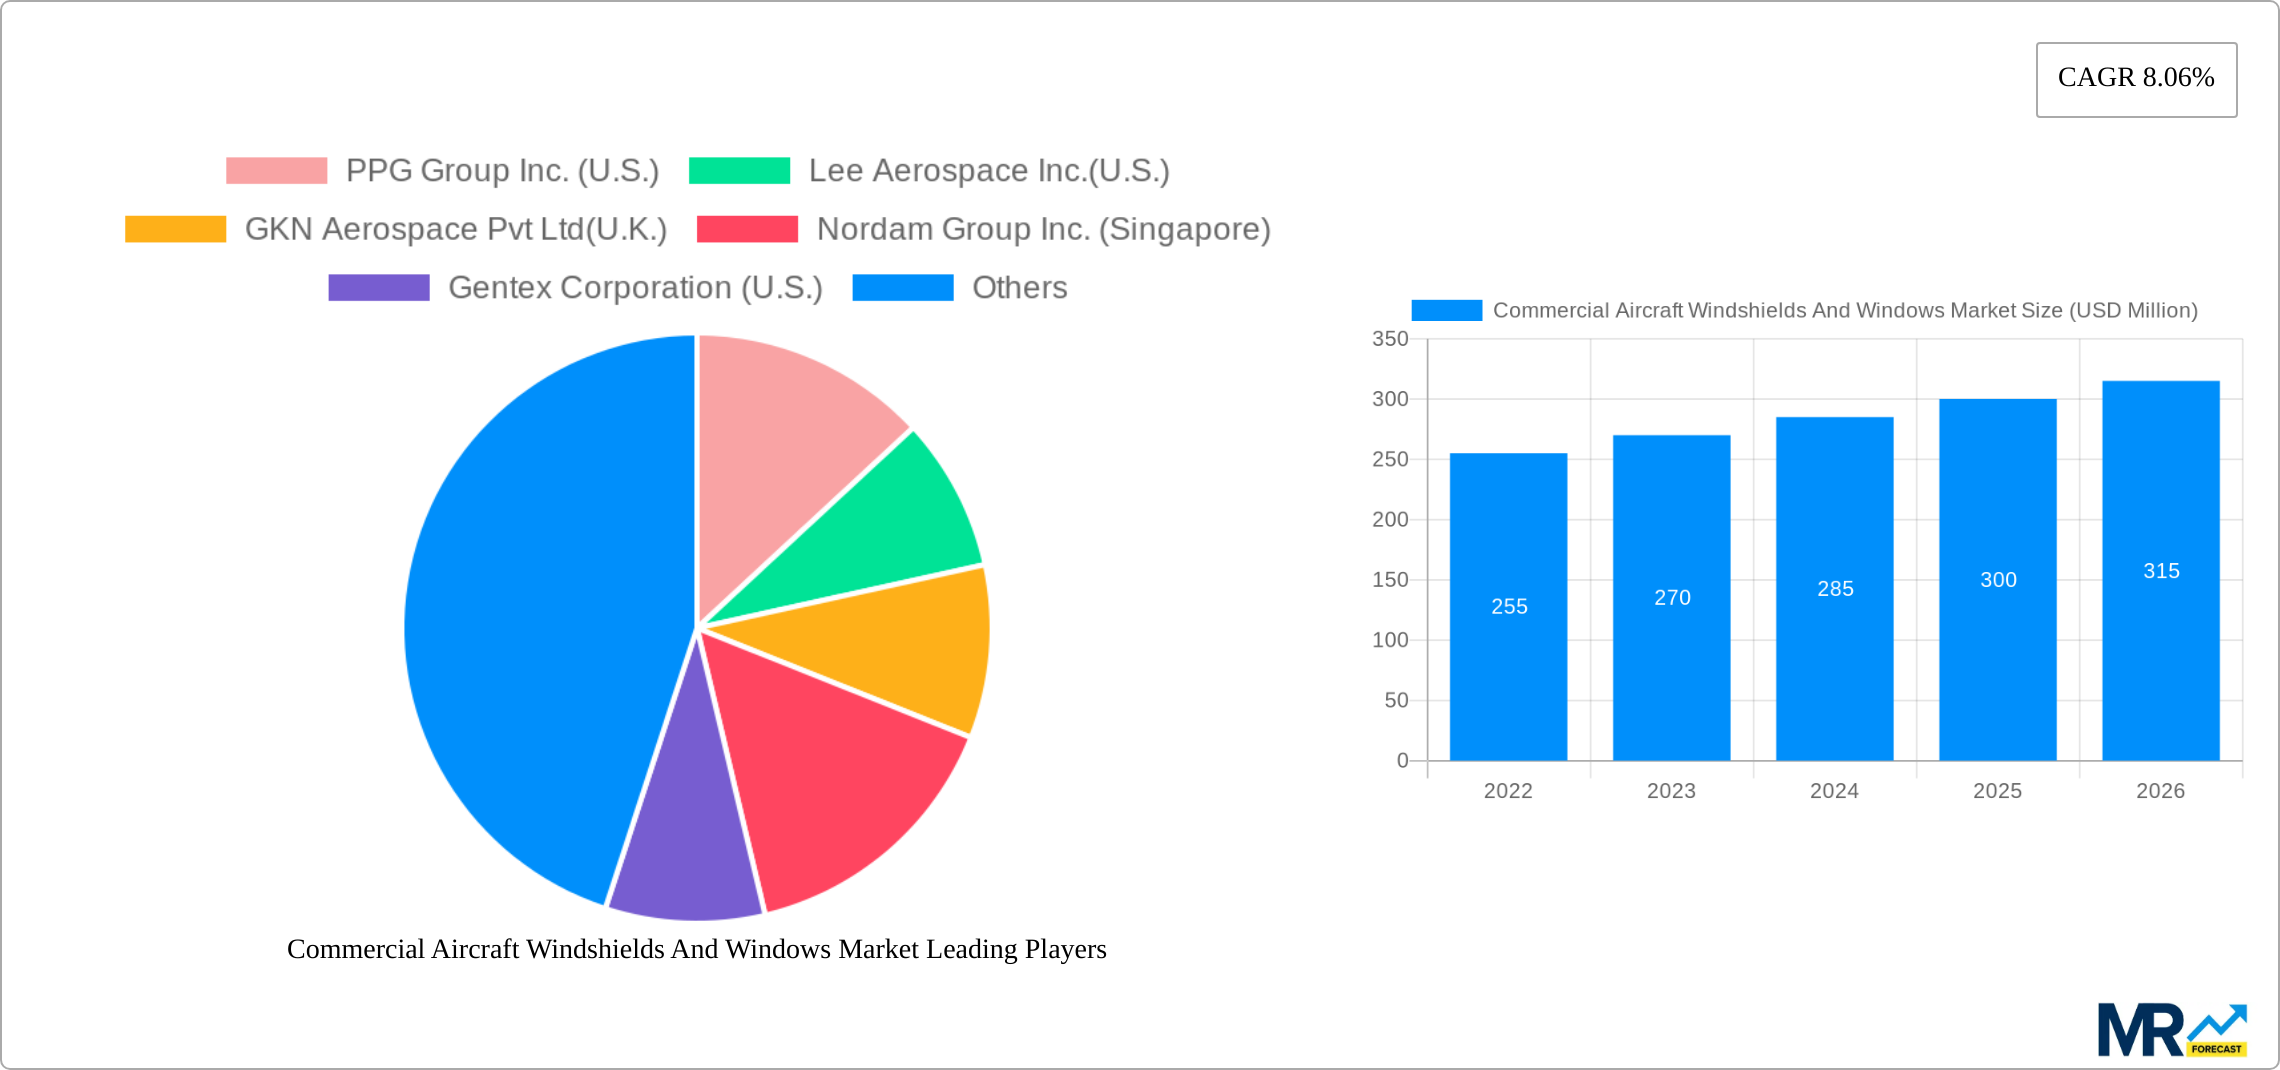Click the chart title about Leading Players
The width and height of the screenshot is (2280, 1070).
point(697,950)
